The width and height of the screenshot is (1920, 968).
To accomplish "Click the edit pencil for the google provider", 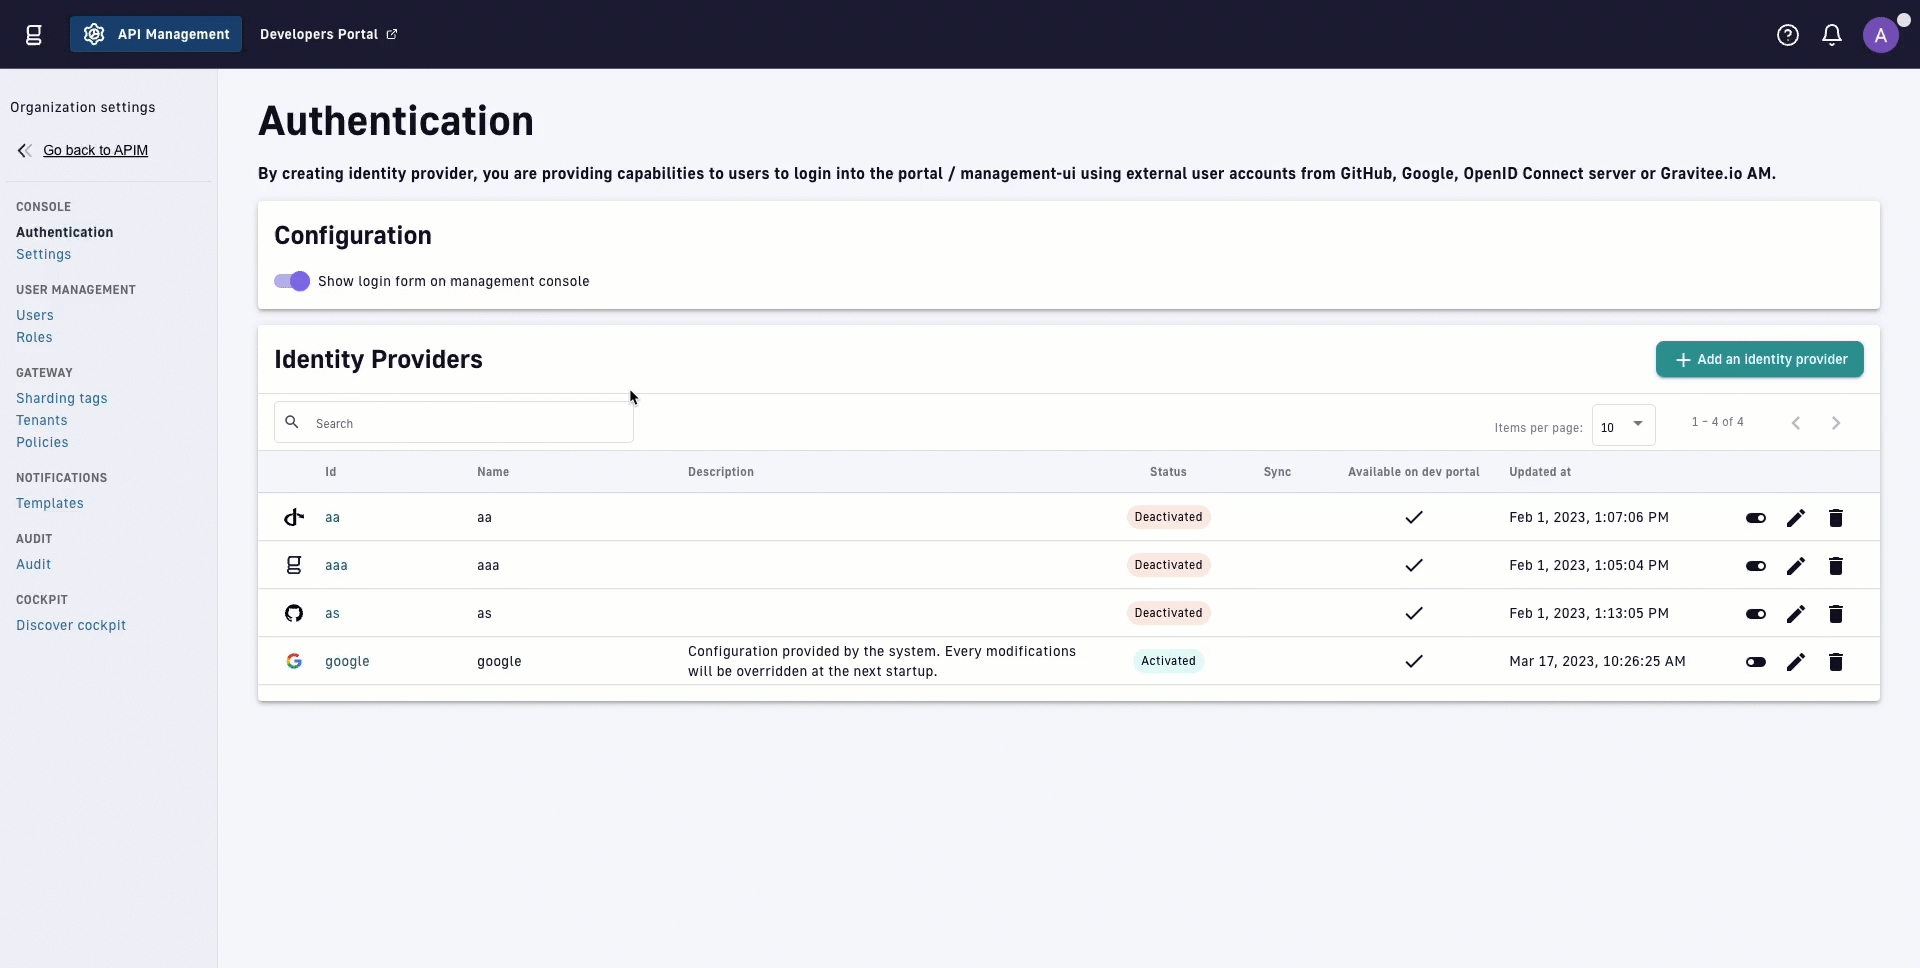I will tap(1795, 662).
